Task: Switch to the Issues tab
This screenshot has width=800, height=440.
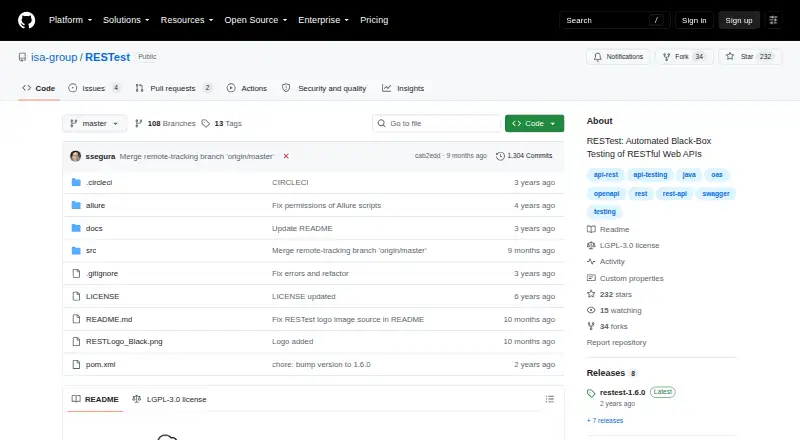Action: (94, 88)
